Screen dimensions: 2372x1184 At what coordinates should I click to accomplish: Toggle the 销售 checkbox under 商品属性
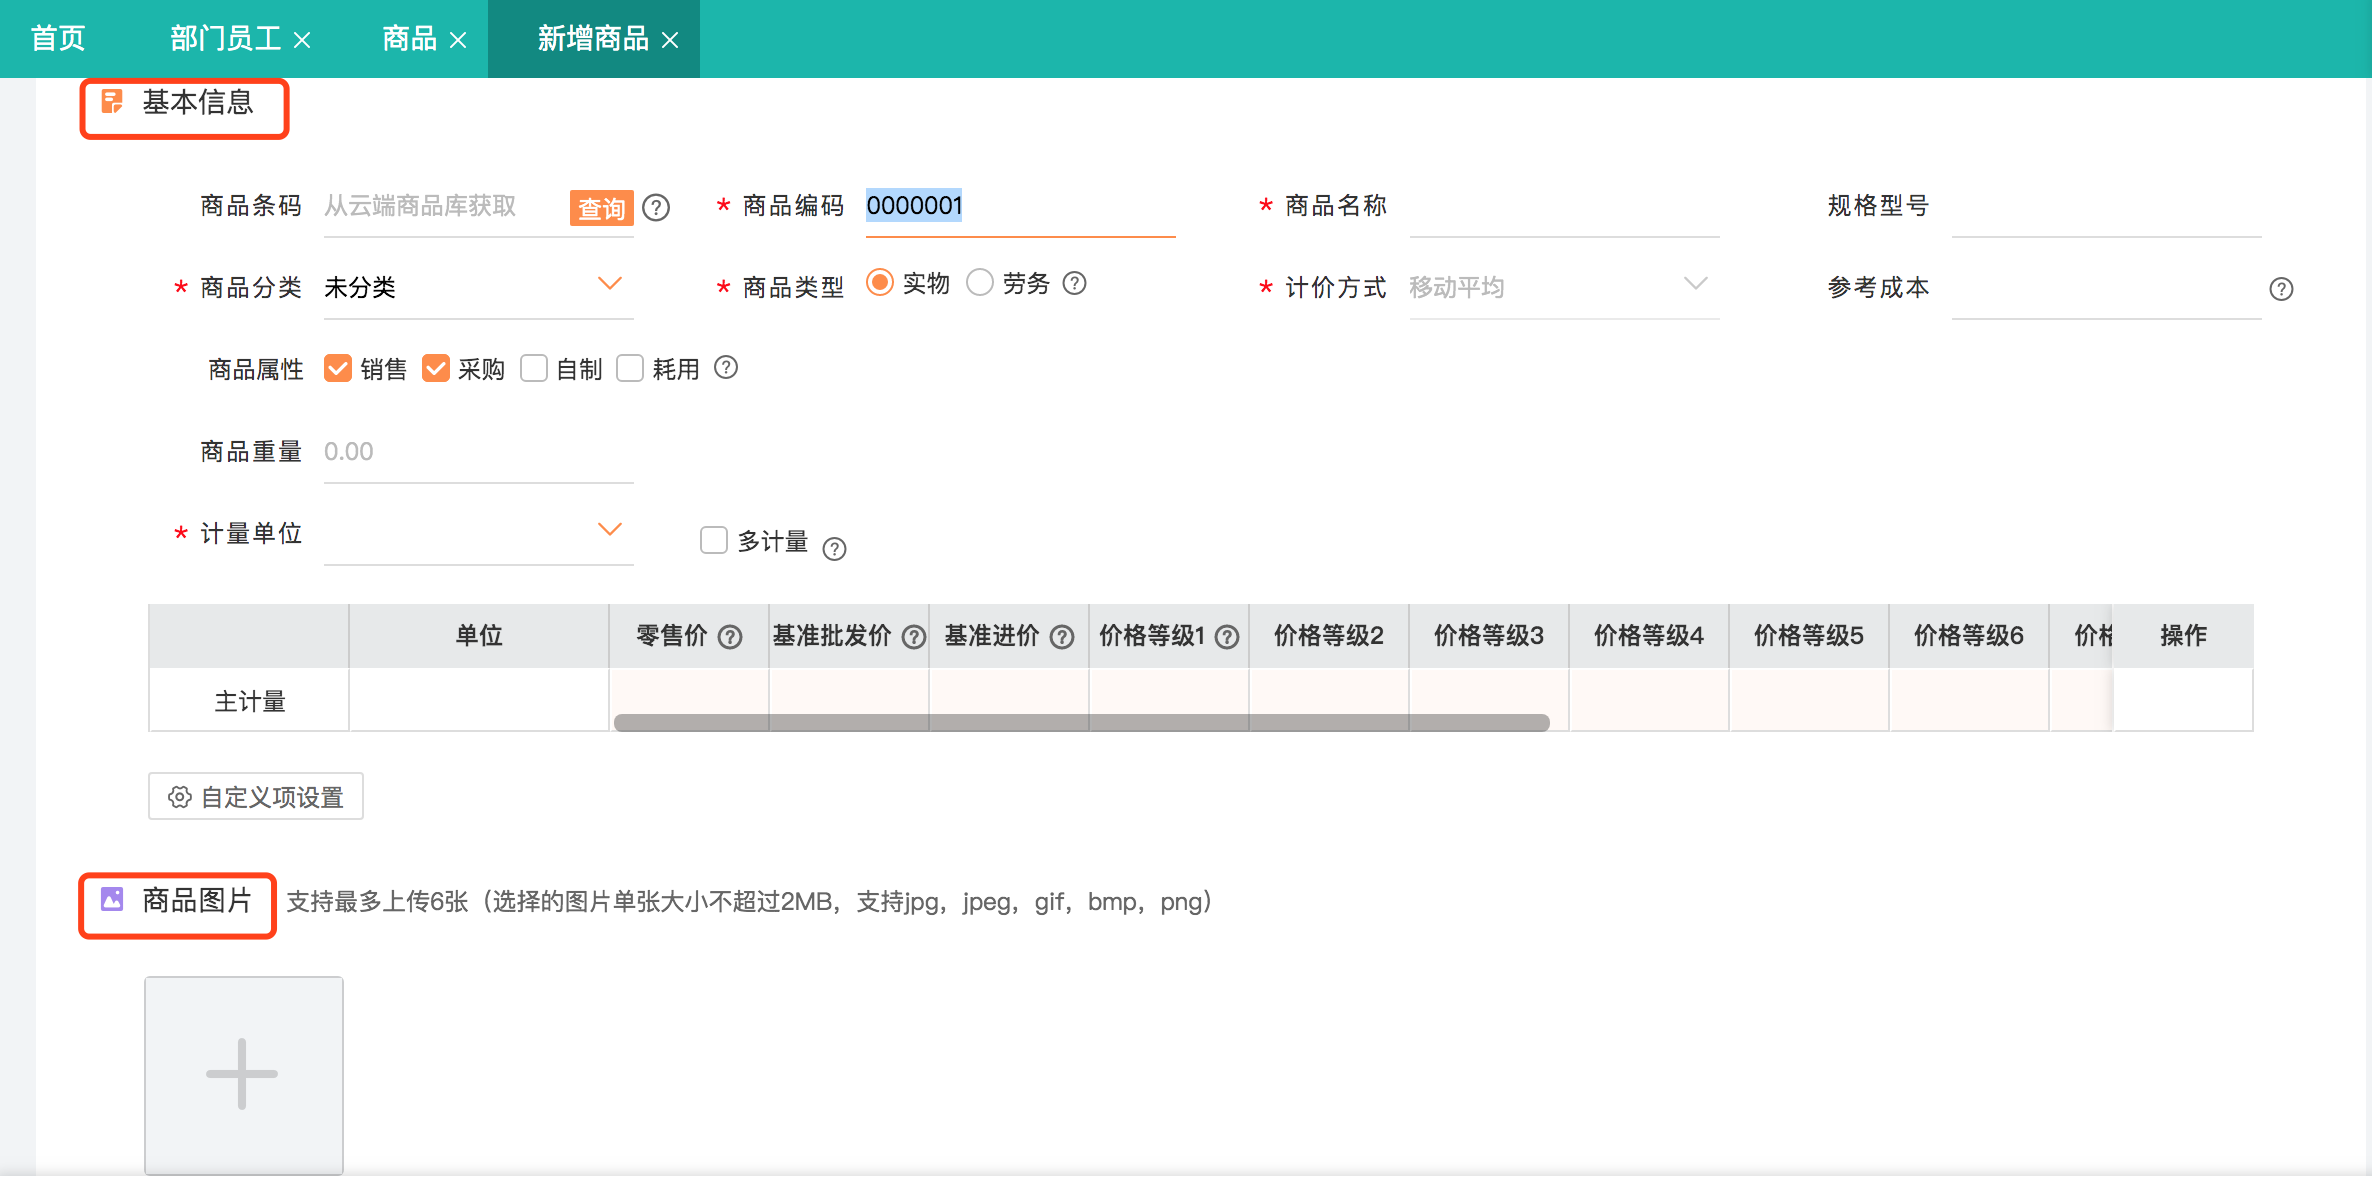click(340, 366)
